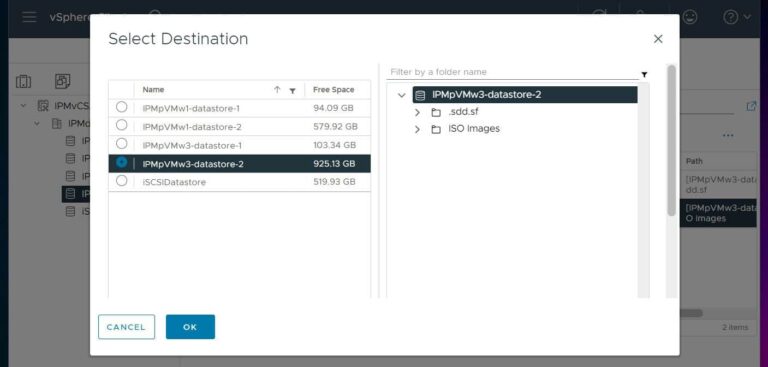Click the open-in-new-window icon in background
This screenshot has height=367, width=768.
point(751,106)
